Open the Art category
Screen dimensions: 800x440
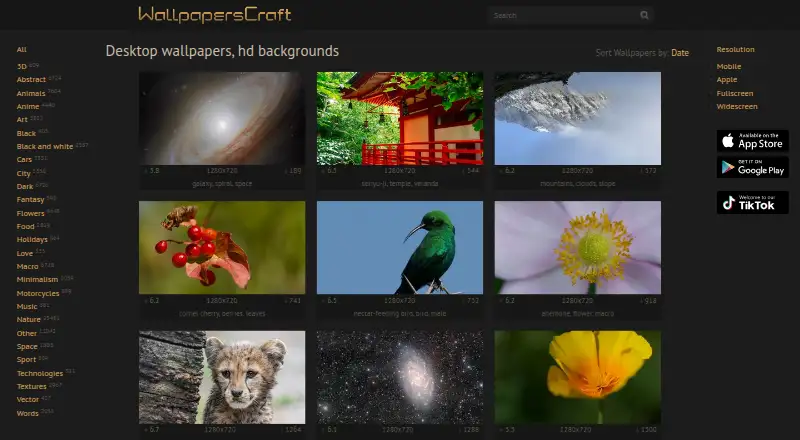click(22, 119)
